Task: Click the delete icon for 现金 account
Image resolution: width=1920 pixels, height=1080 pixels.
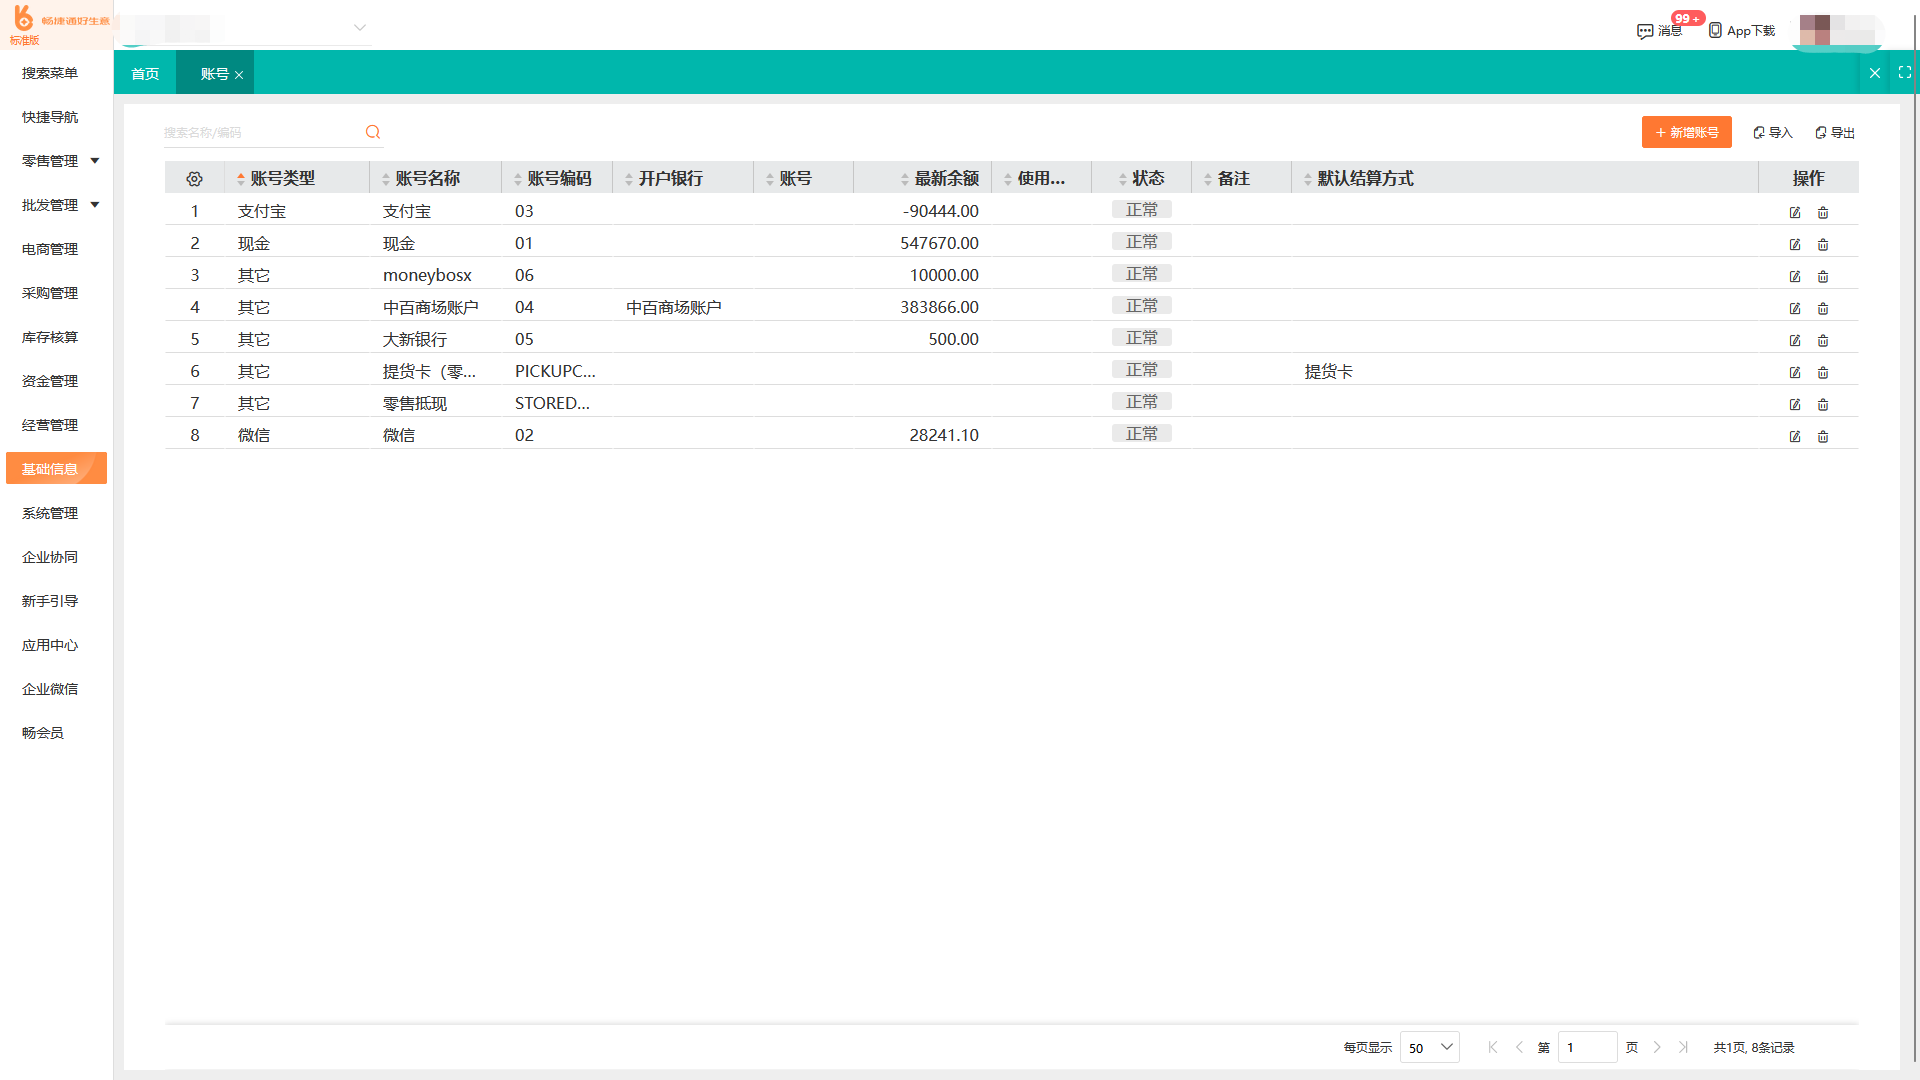Action: [x=1822, y=244]
